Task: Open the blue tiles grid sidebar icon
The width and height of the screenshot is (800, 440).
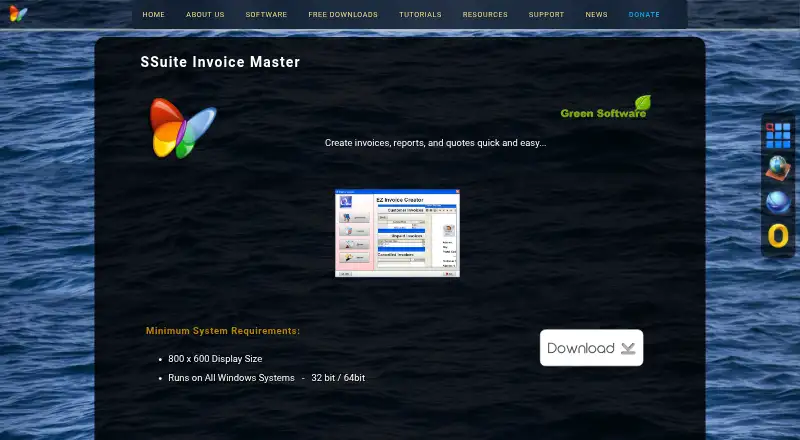Action: pyautogui.click(x=778, y=135)
